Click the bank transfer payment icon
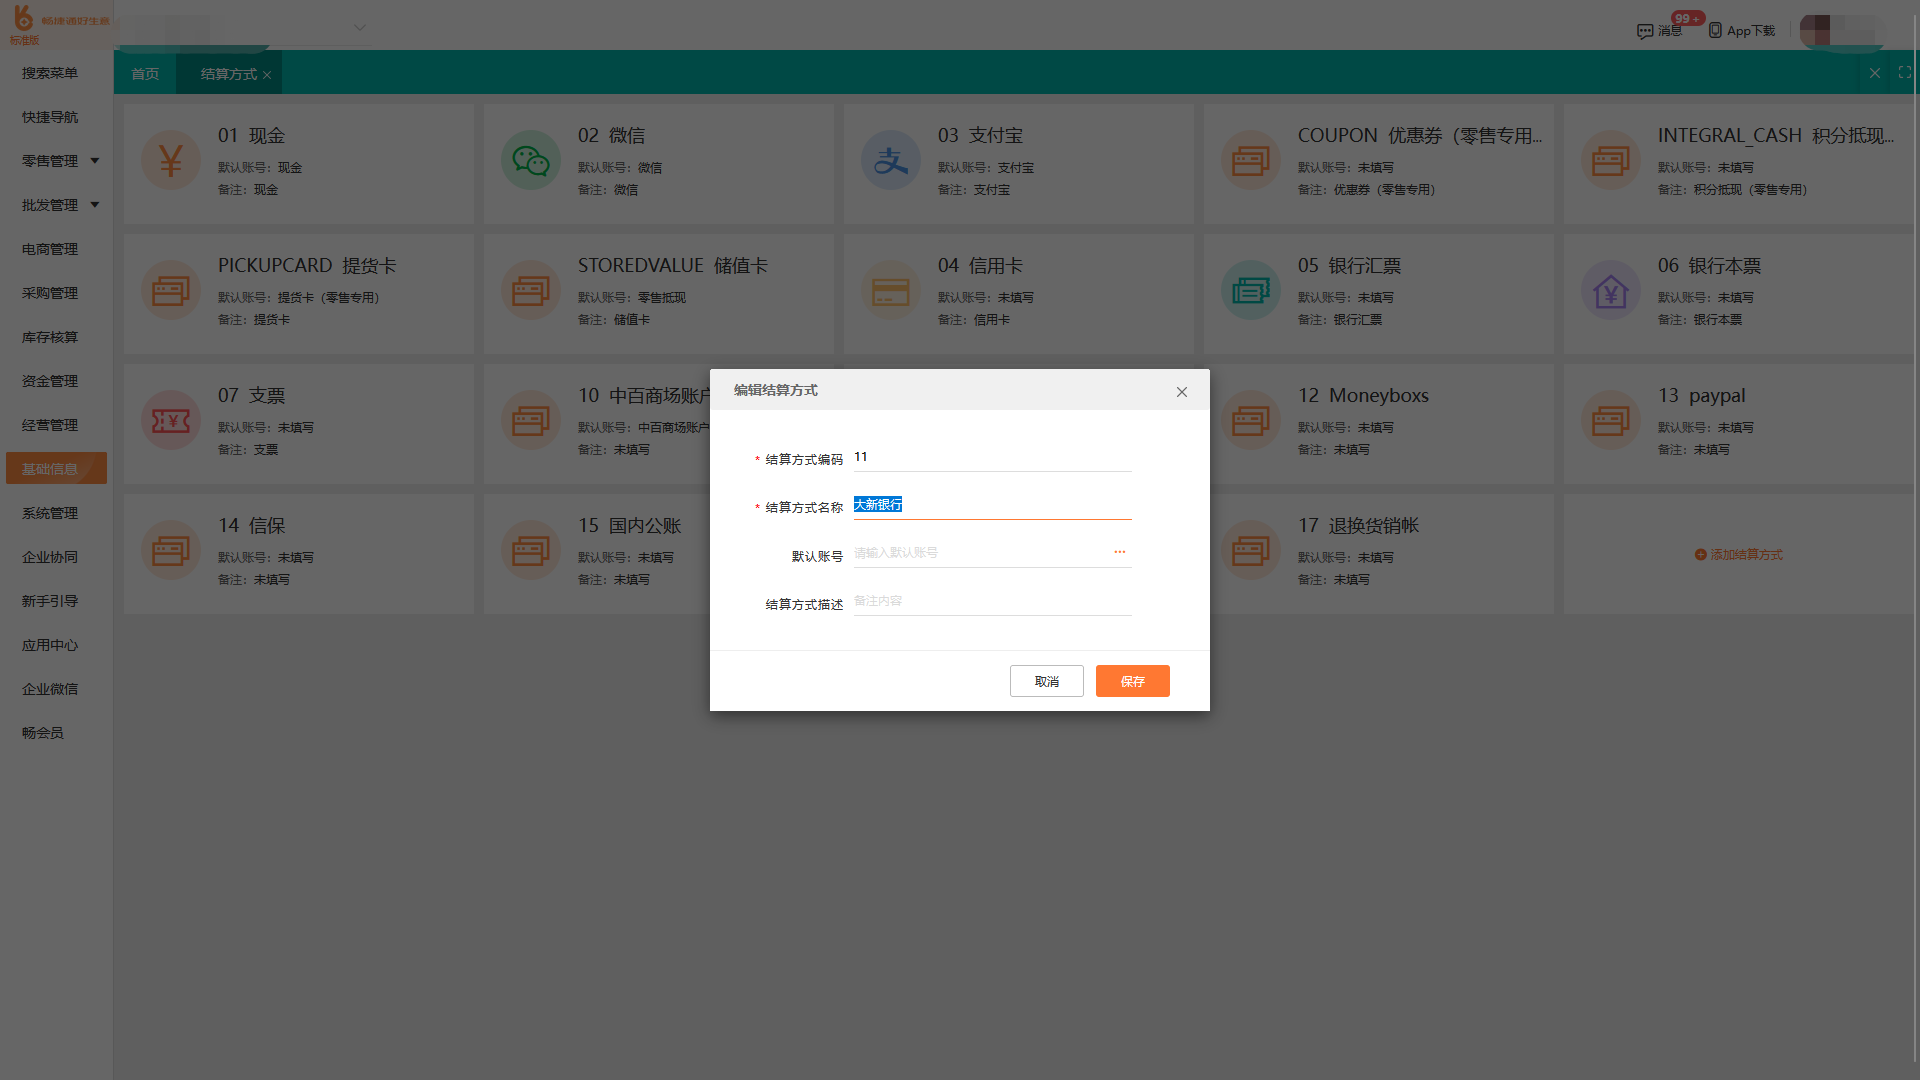1920x1080 pixels. pos(1250,289)
